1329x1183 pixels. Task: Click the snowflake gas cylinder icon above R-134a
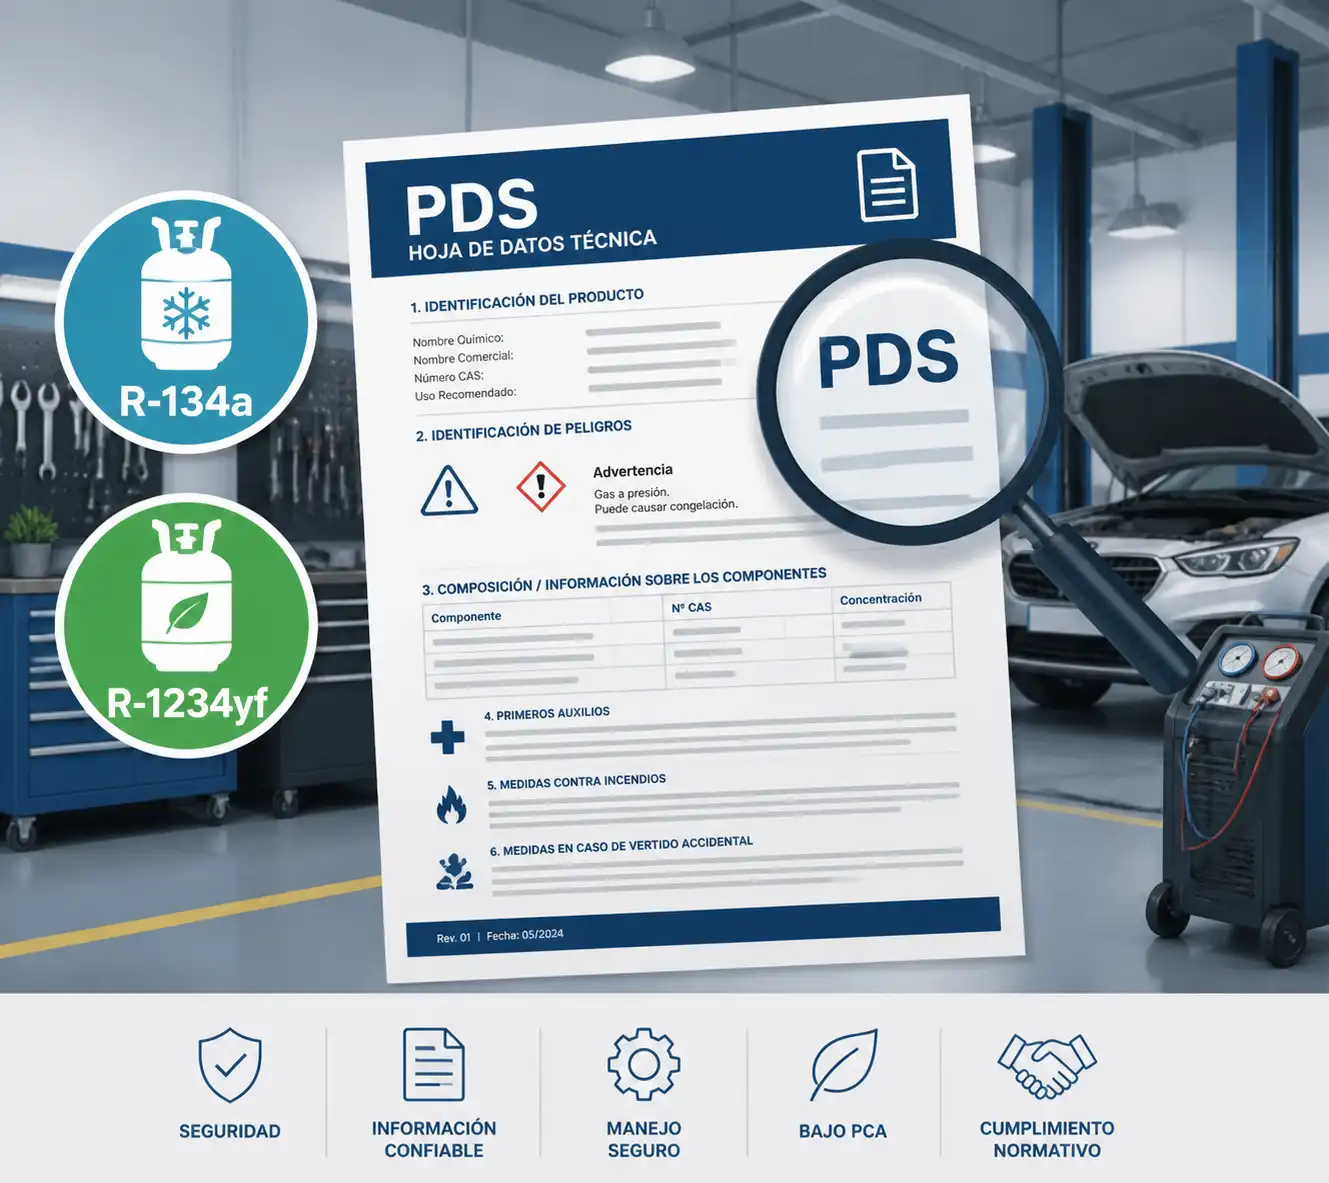[186, 293]
